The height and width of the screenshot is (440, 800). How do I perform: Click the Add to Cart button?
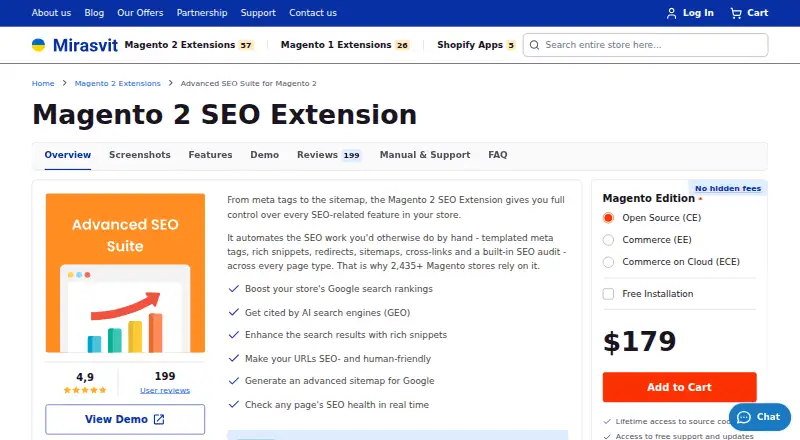679,387
